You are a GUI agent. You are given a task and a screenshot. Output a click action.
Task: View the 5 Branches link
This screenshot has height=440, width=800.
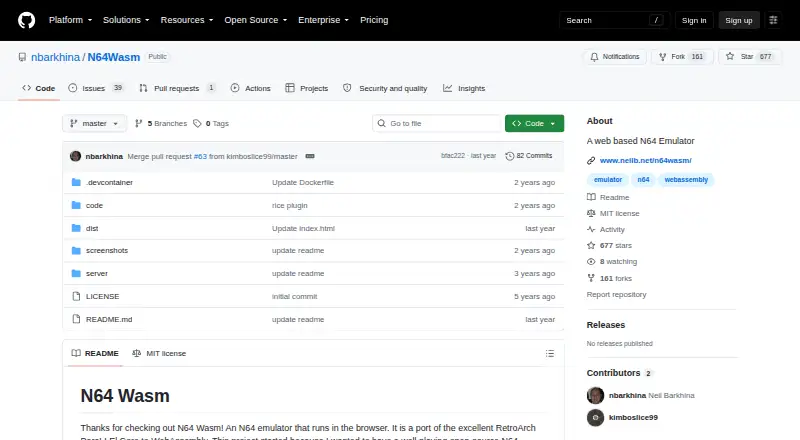click(161, 124)
